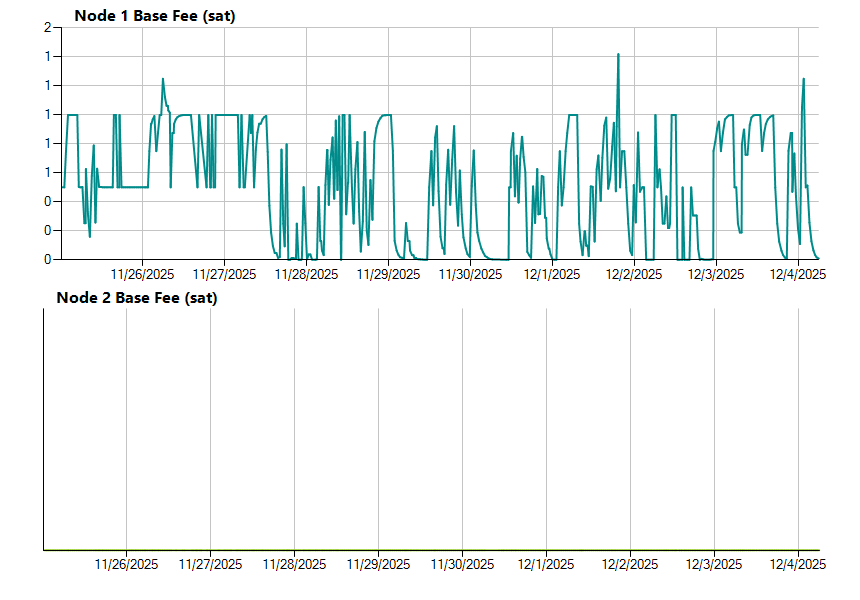Screen dimensions: 860x600
Task: Select 12/2/2025 date below Node 1 chart
Action: [634, 273]
